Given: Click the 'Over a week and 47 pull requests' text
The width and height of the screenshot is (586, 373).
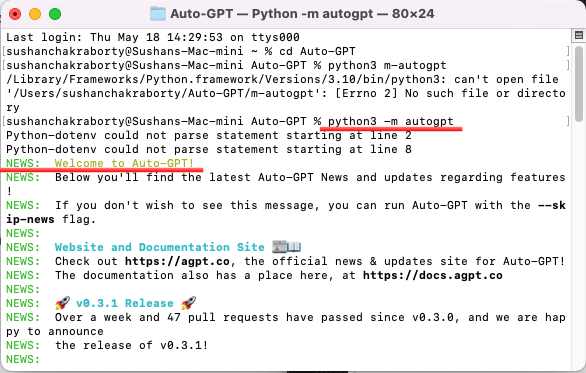Looking at the screenshot, I should click(167, 317).
